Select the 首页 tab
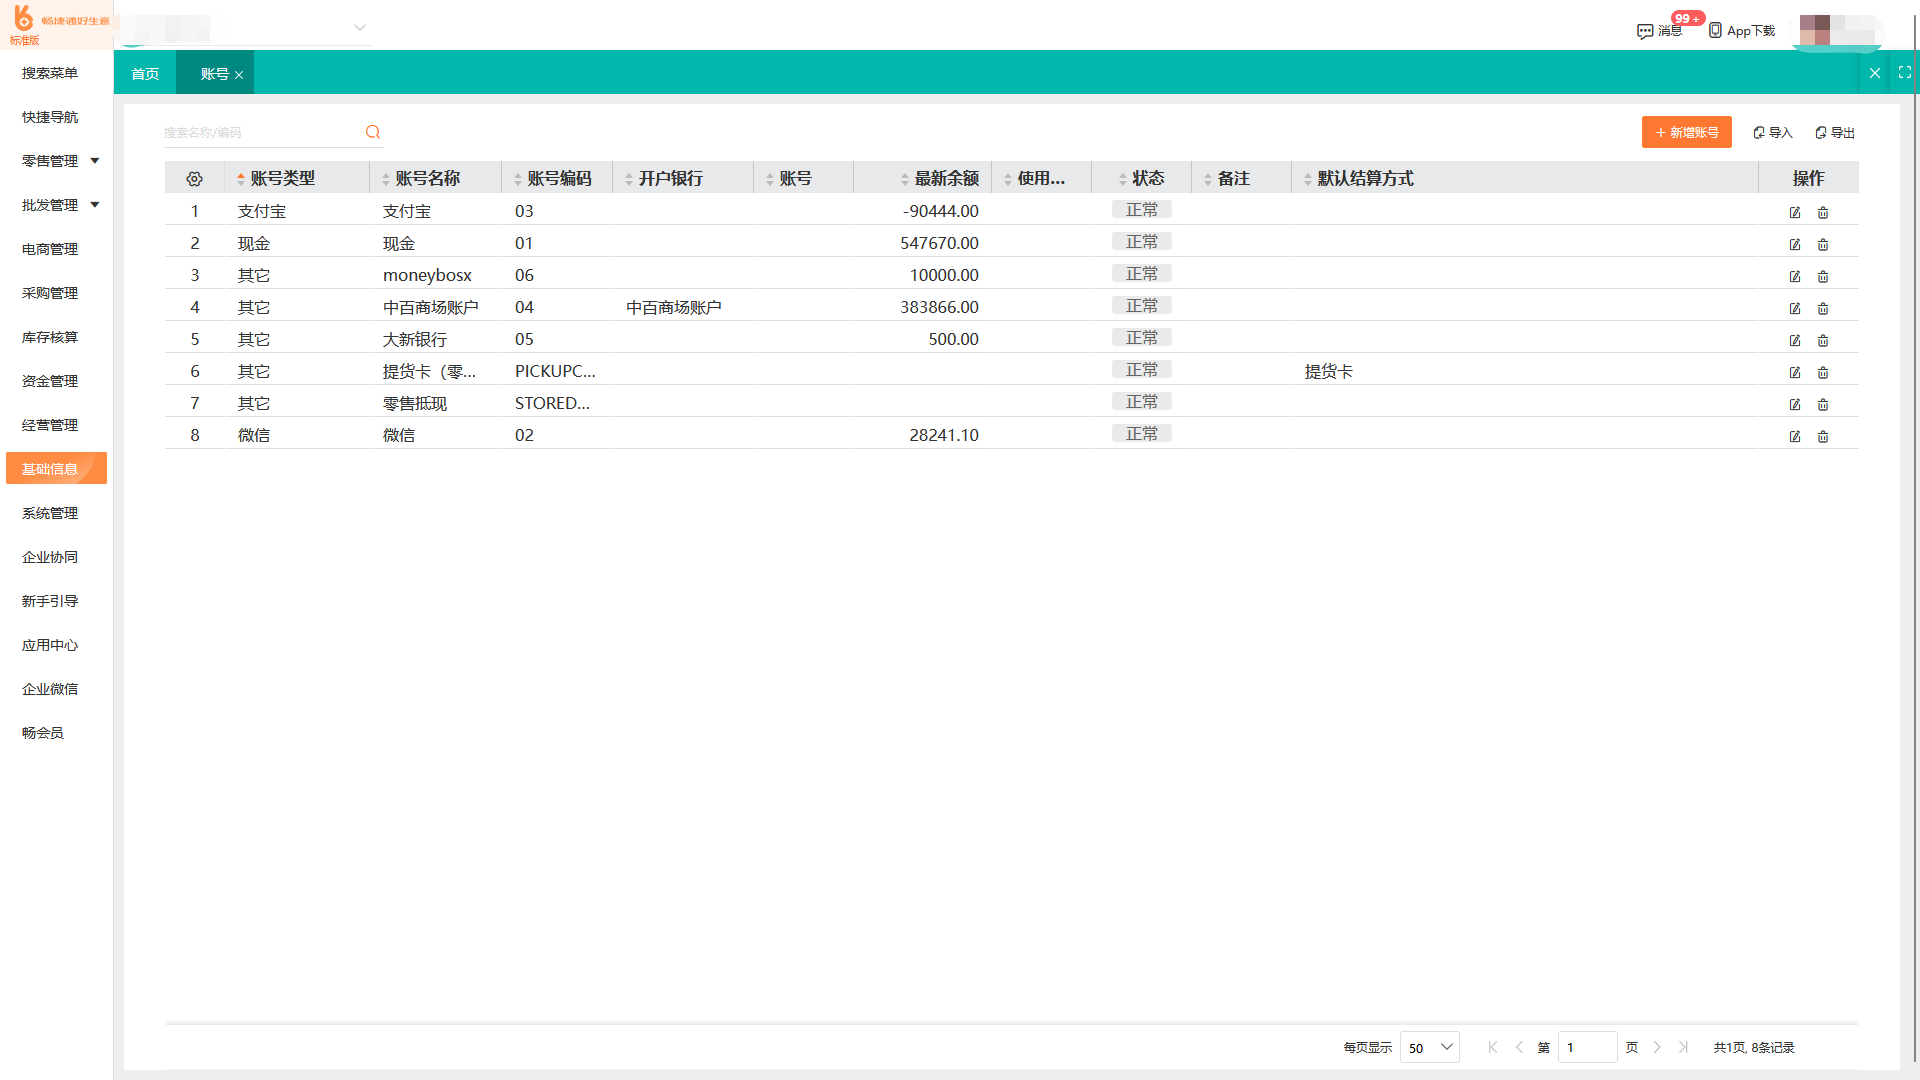The image size is (1920, 1080). tap(145, 73)
